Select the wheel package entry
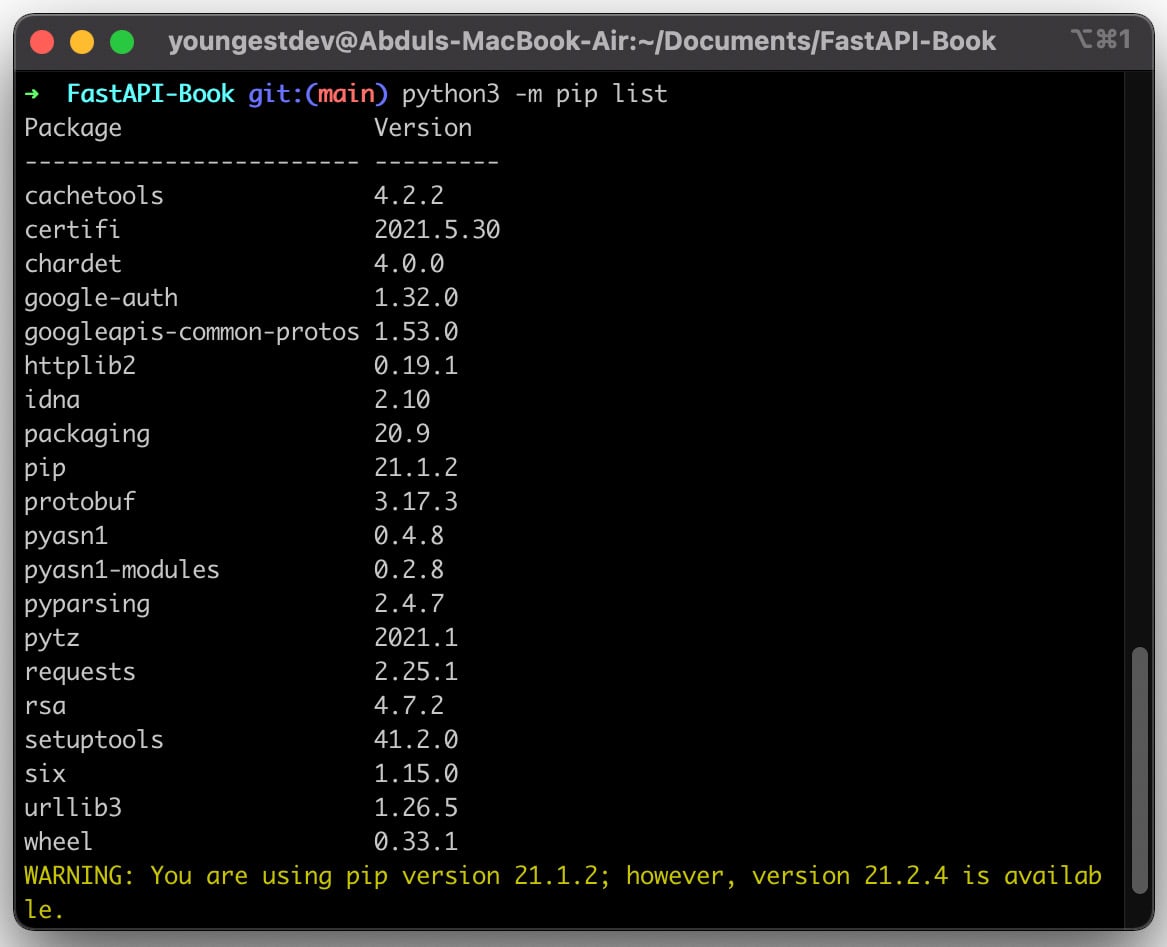The height and width of the screenshot is (947, 1167). point(57,841)
